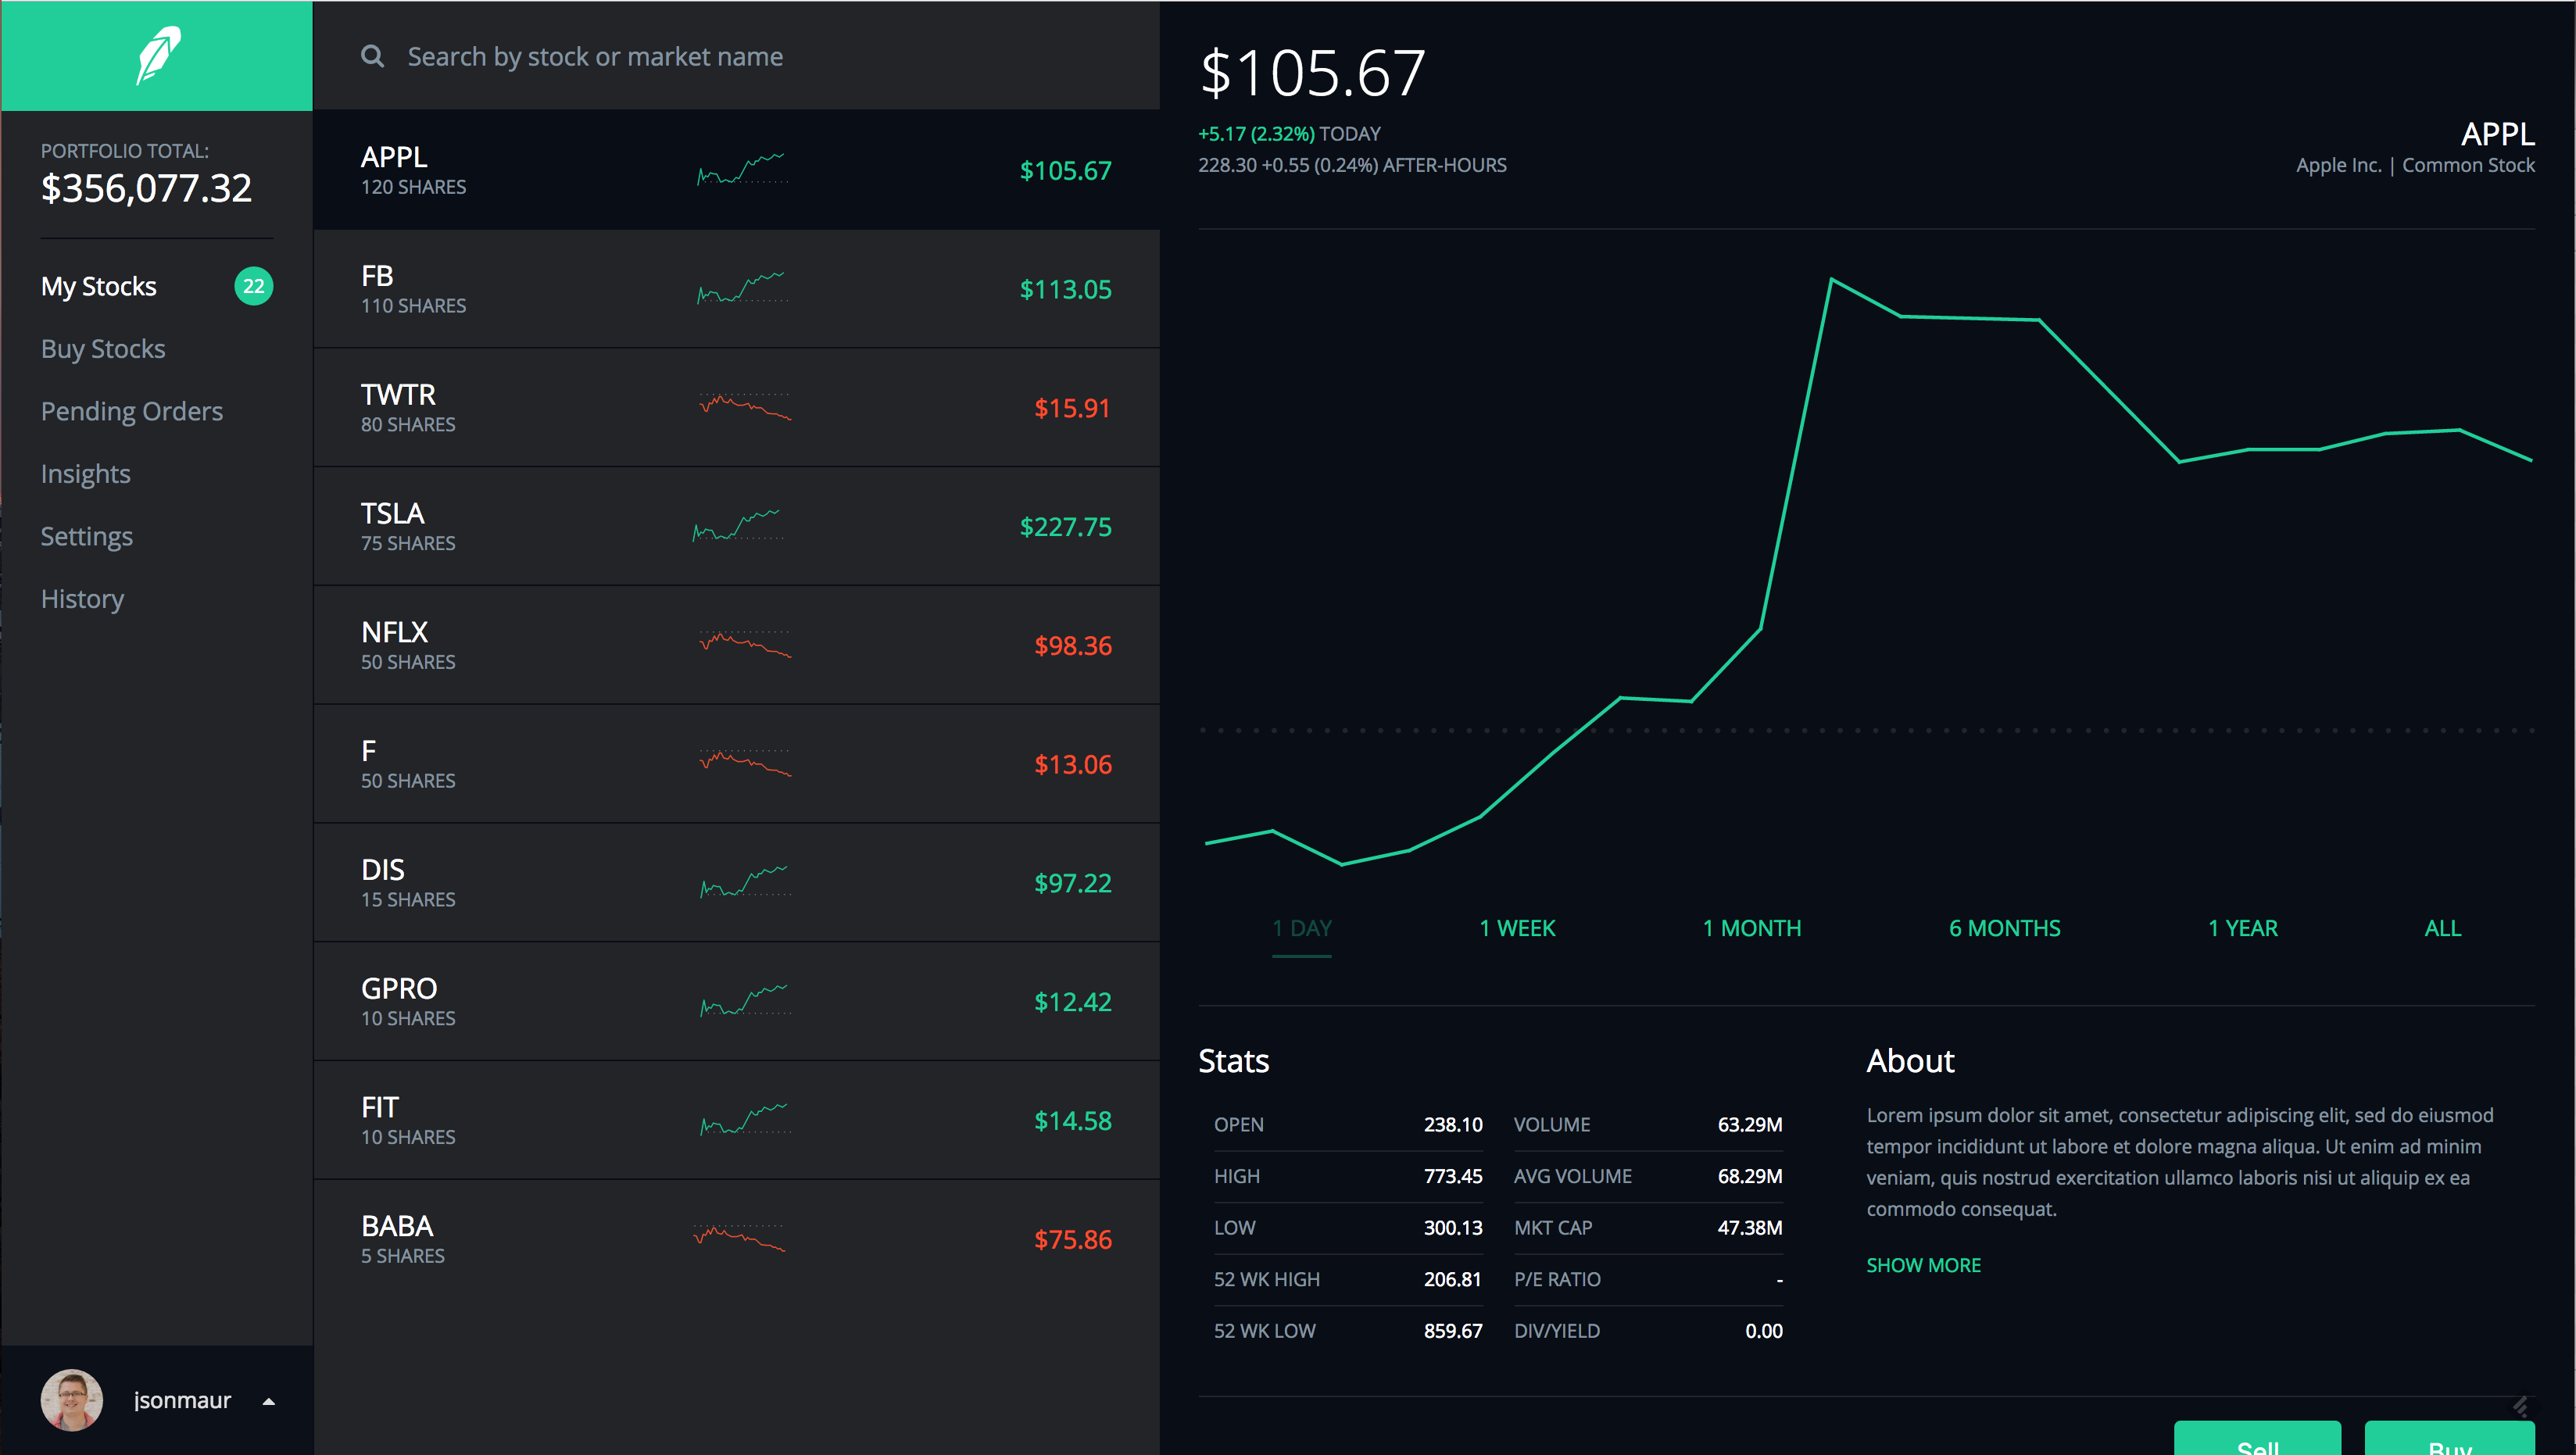Click the search magnifier icon
2576x1455 pixels.
(372, 57)
